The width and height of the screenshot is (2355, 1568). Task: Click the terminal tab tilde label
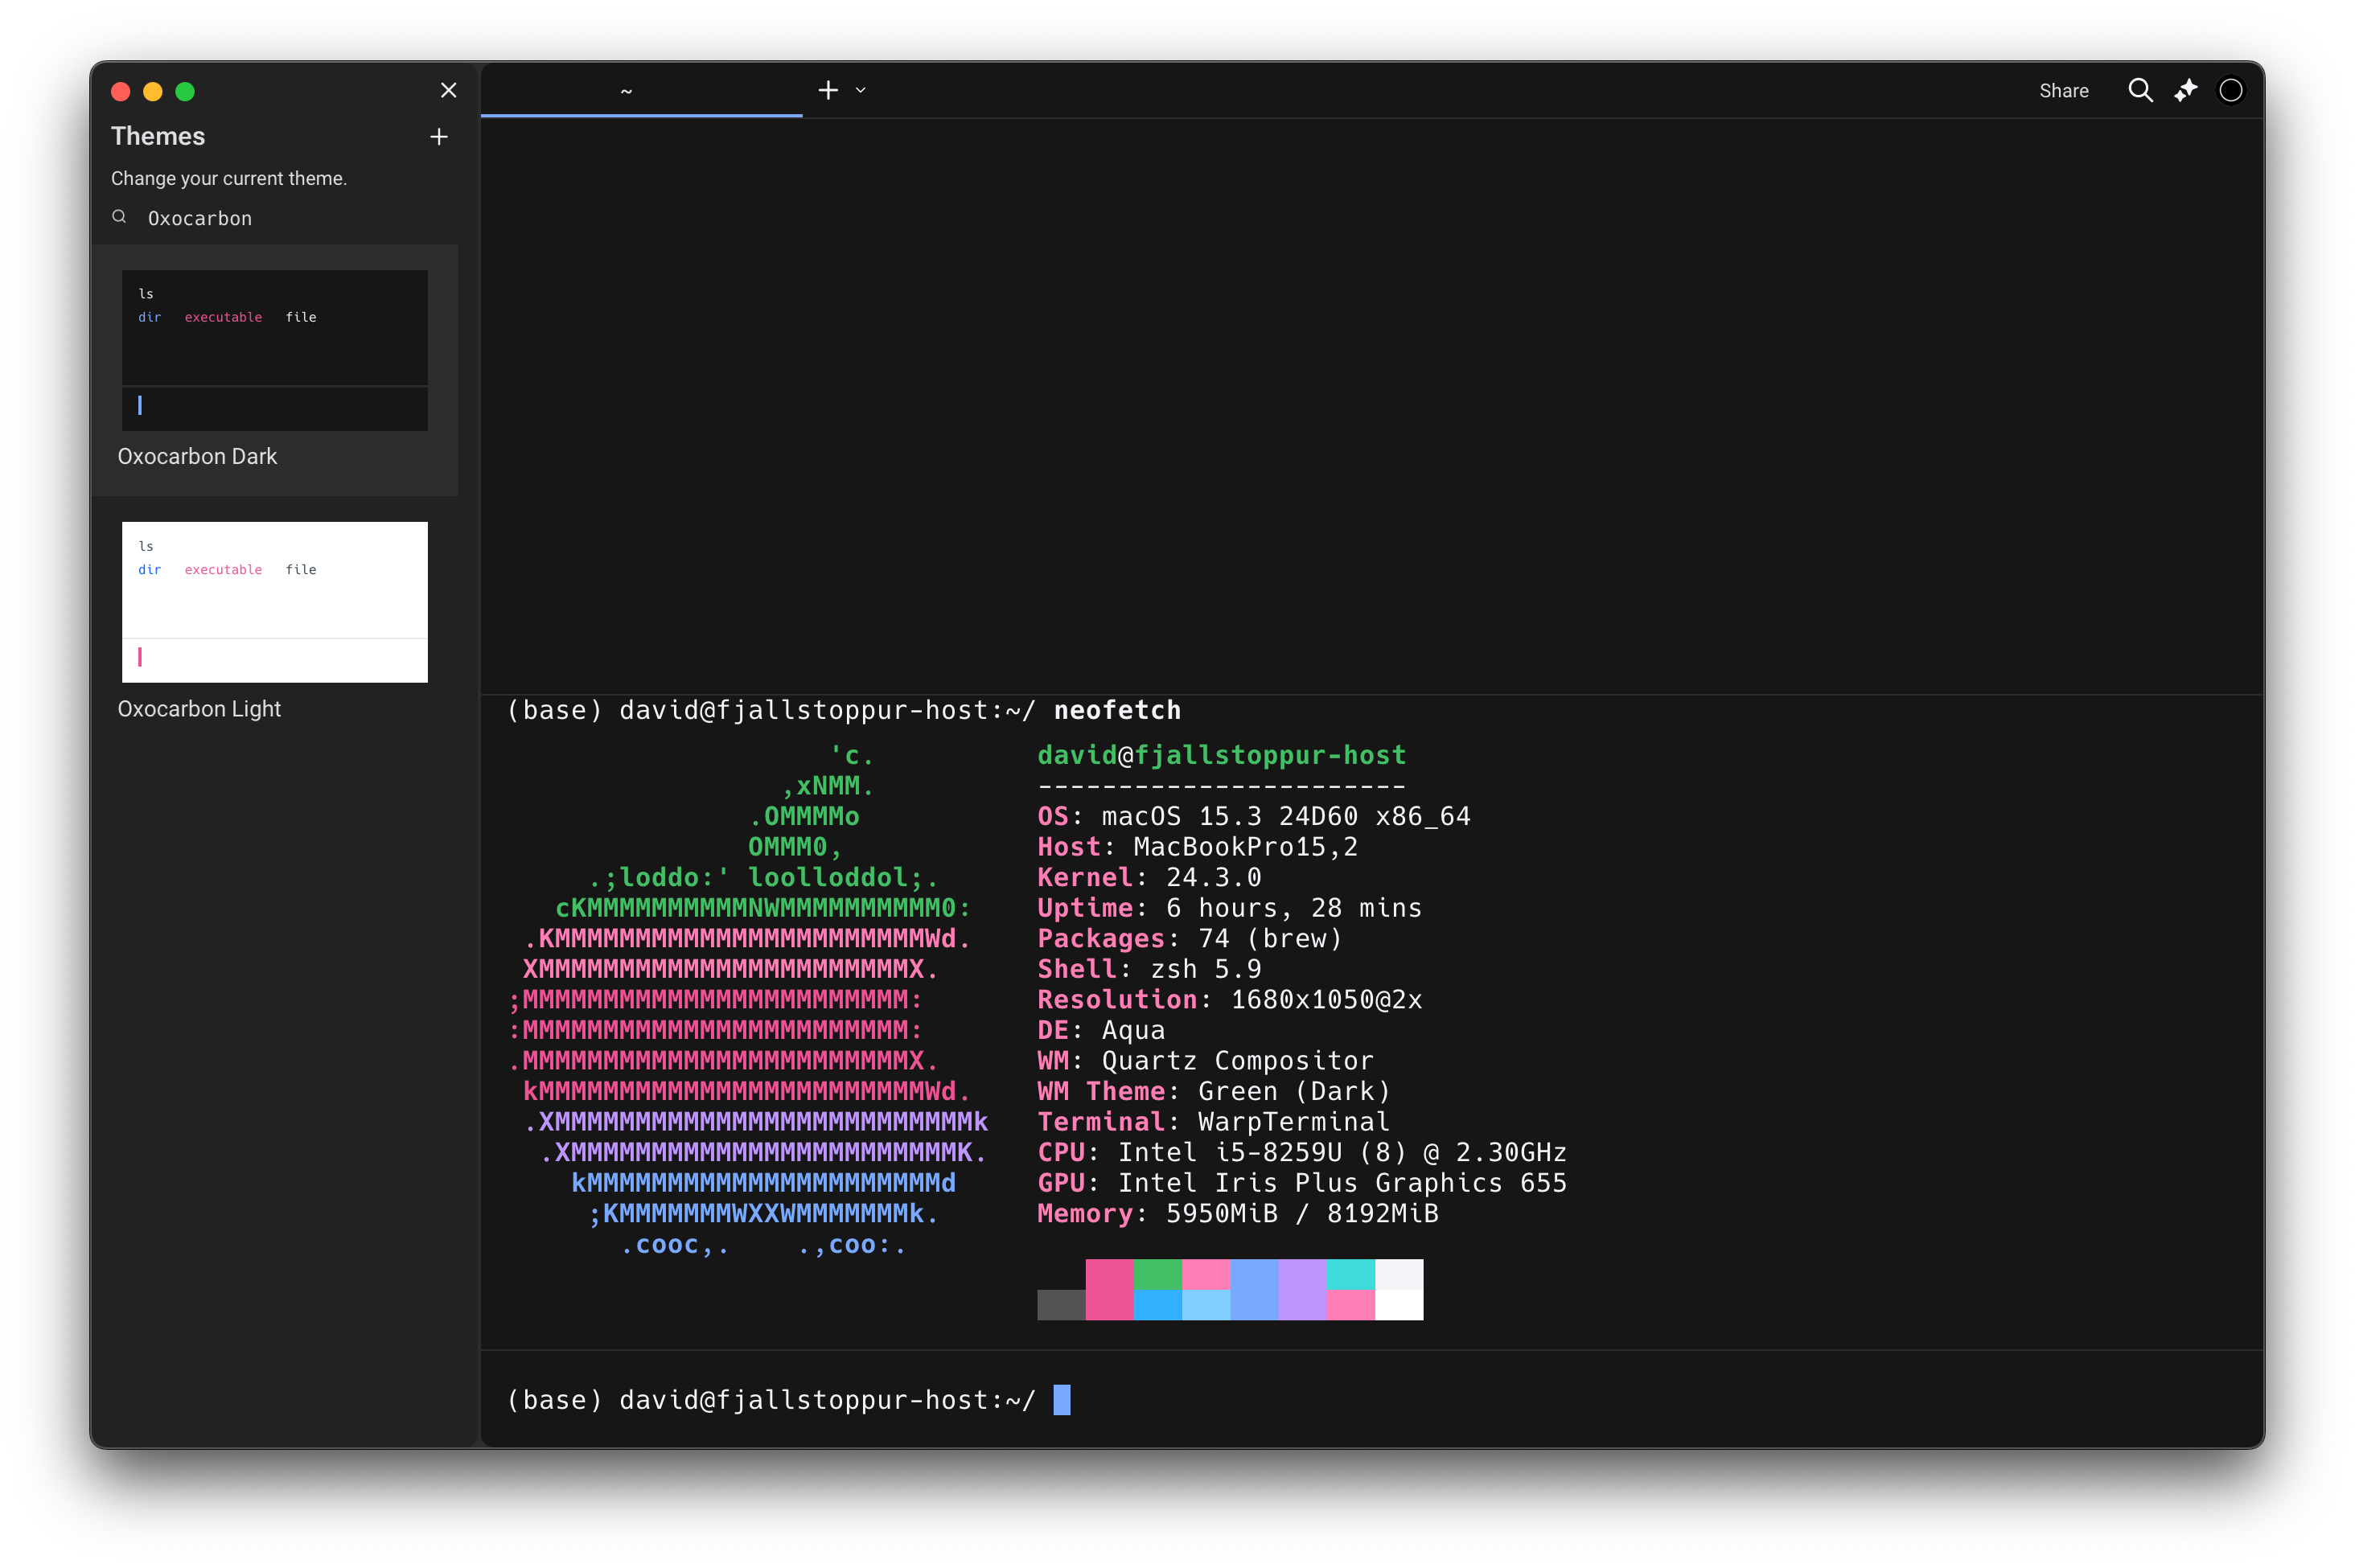(625, 91)
